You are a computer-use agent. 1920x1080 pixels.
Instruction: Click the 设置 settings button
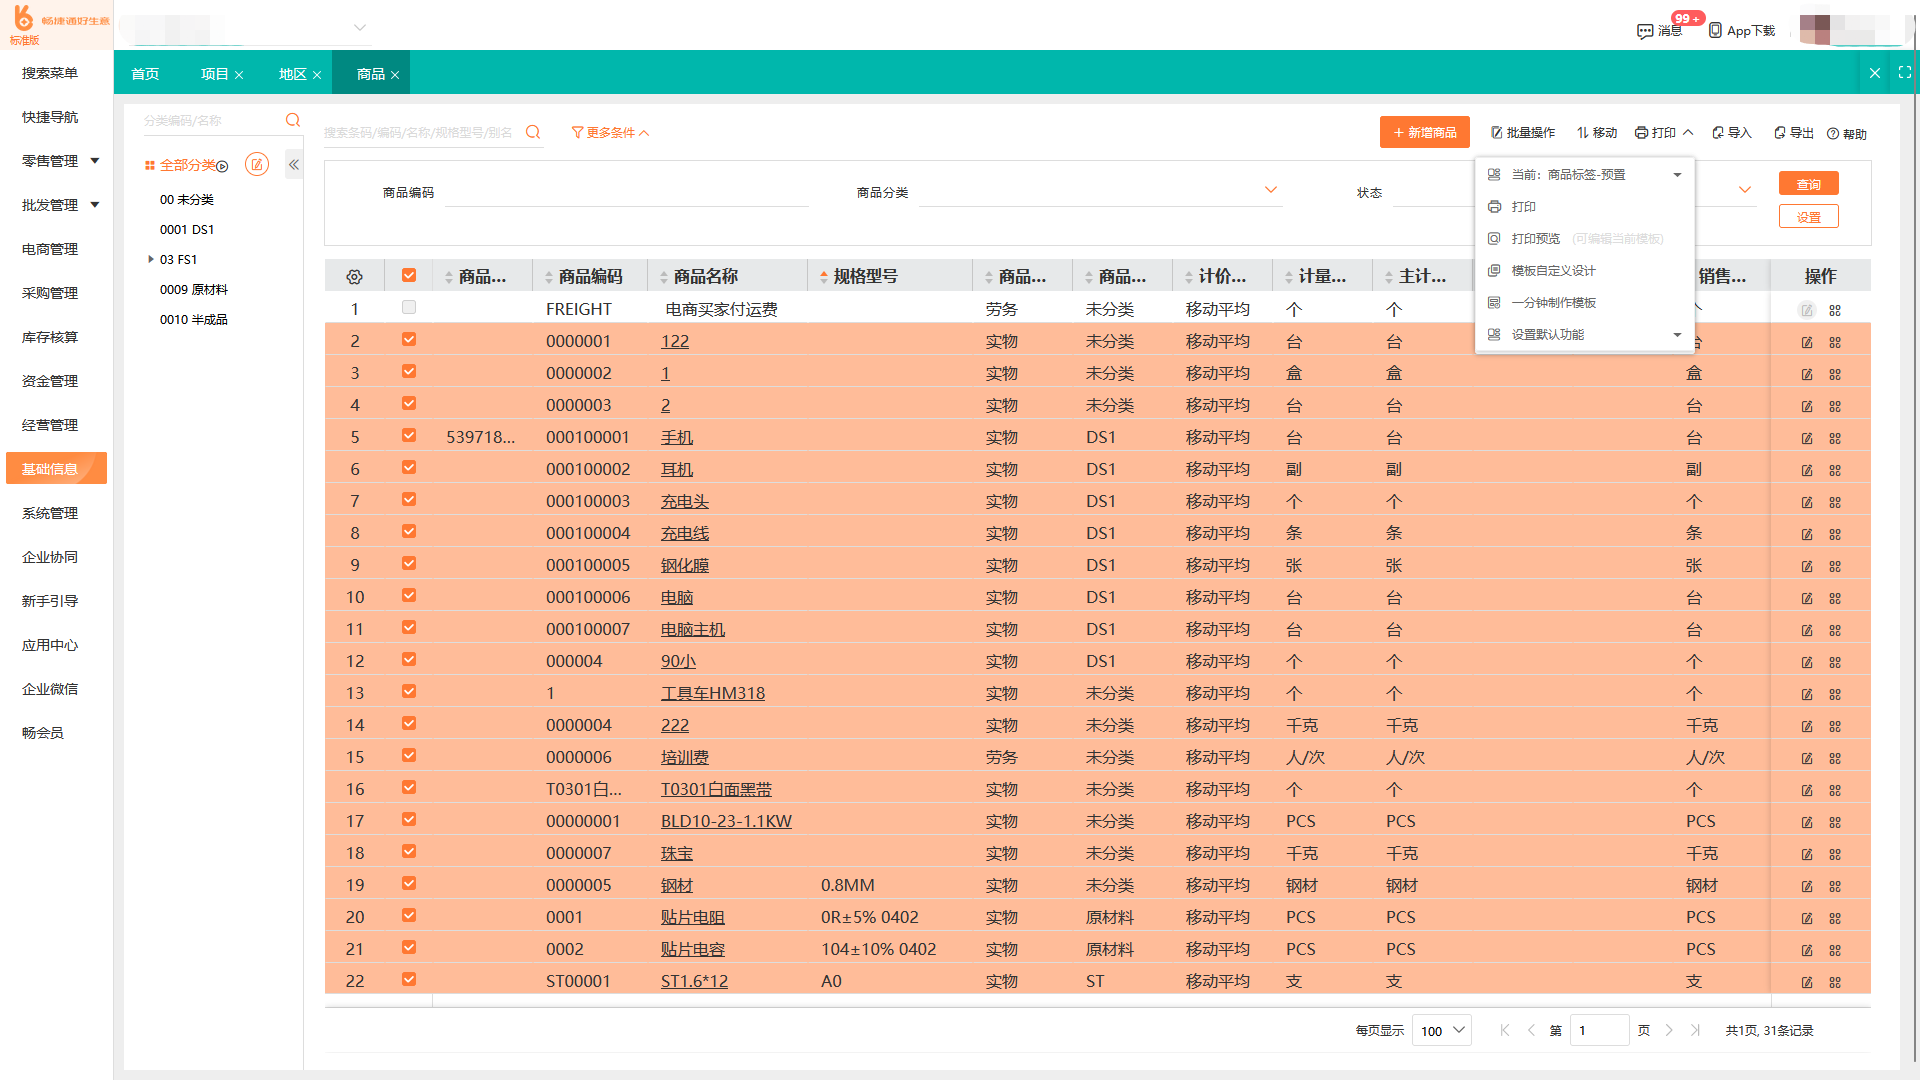click(1805, 216)
